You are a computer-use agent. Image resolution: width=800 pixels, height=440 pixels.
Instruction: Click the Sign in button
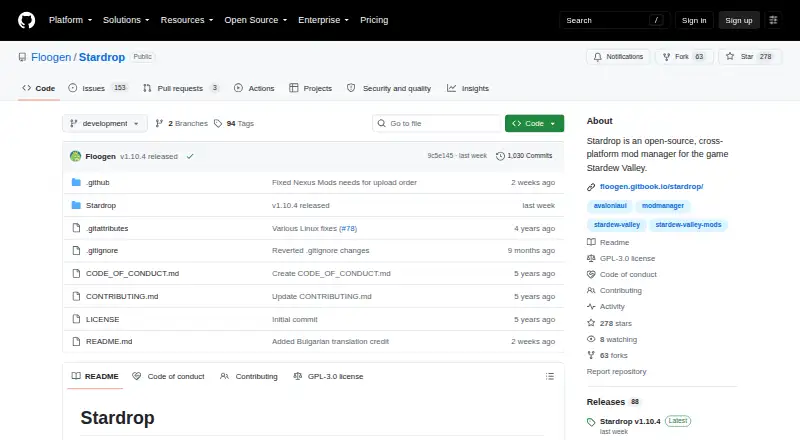pos(694,20)
